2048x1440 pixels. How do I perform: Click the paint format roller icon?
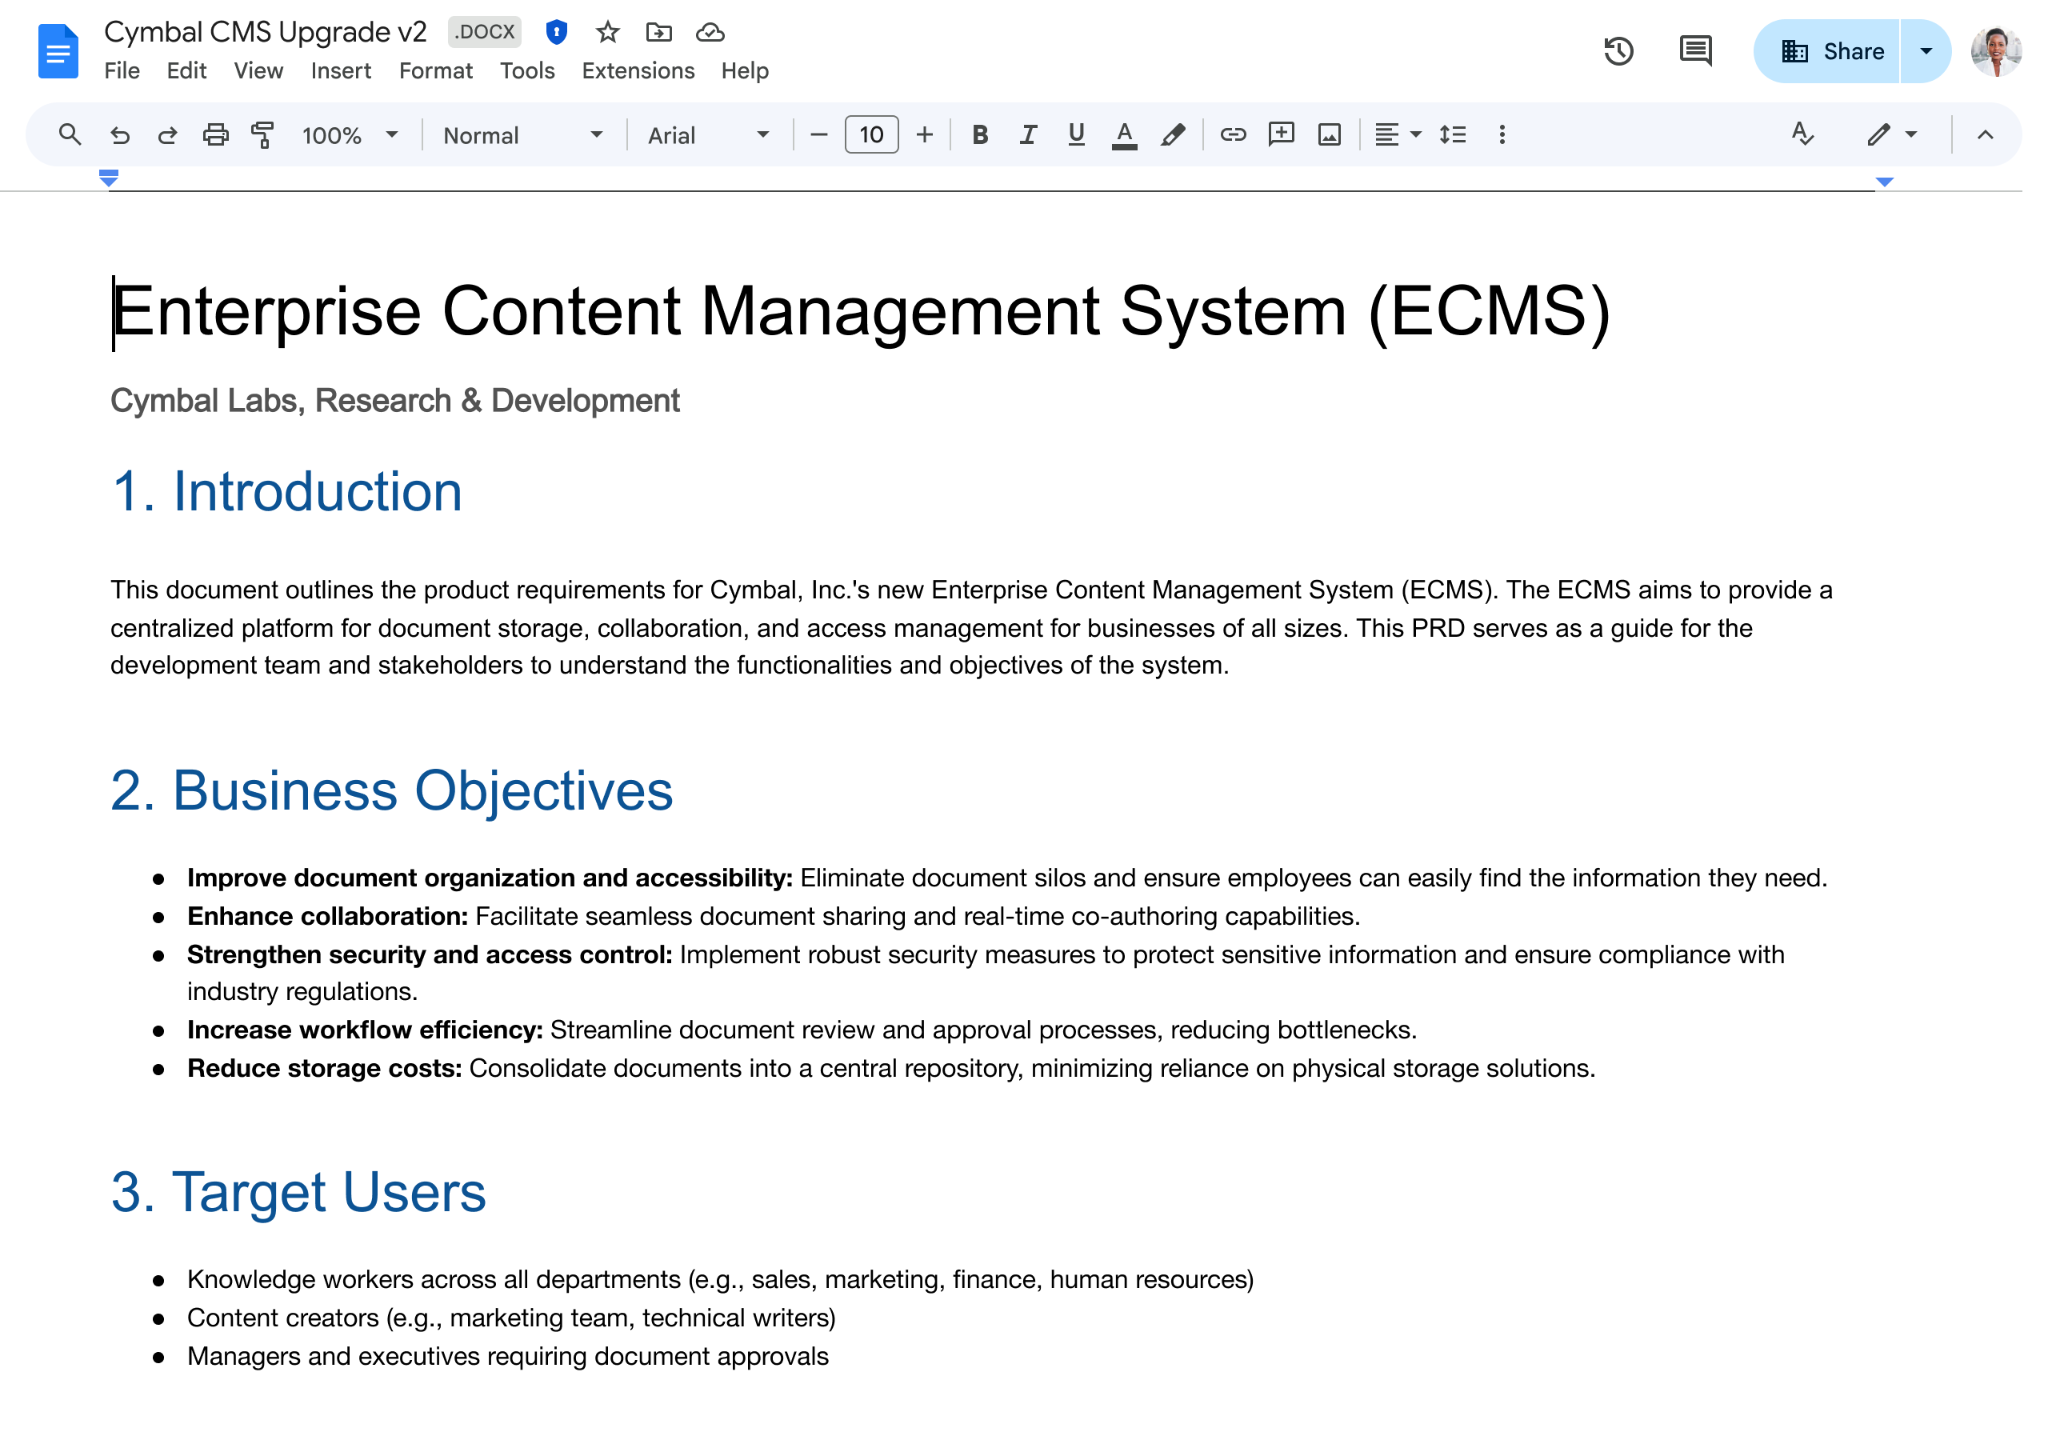263,135
